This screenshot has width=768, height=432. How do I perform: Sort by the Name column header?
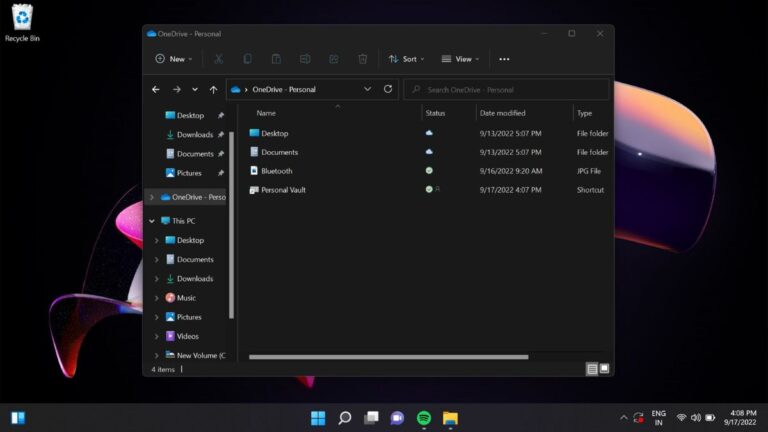coord(266,113)
